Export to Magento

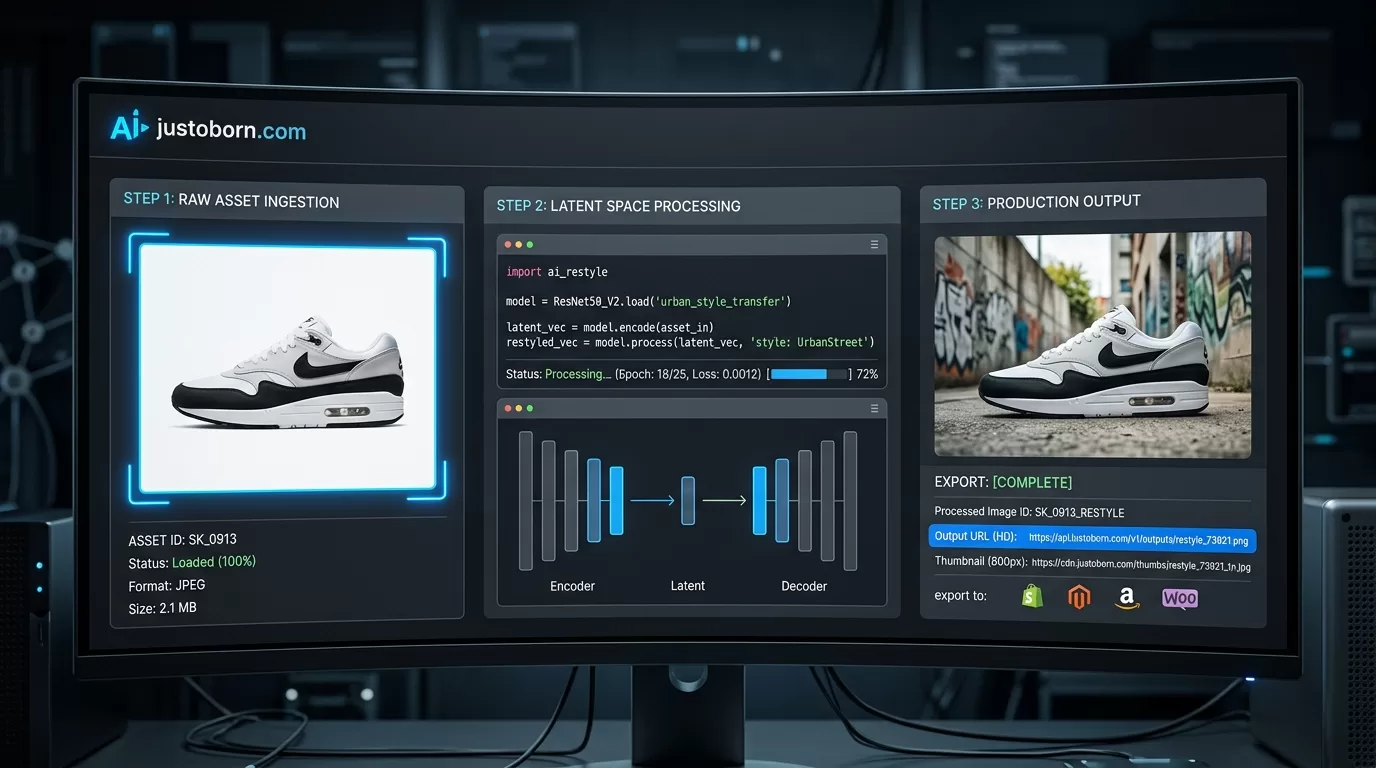point(1080,595)
